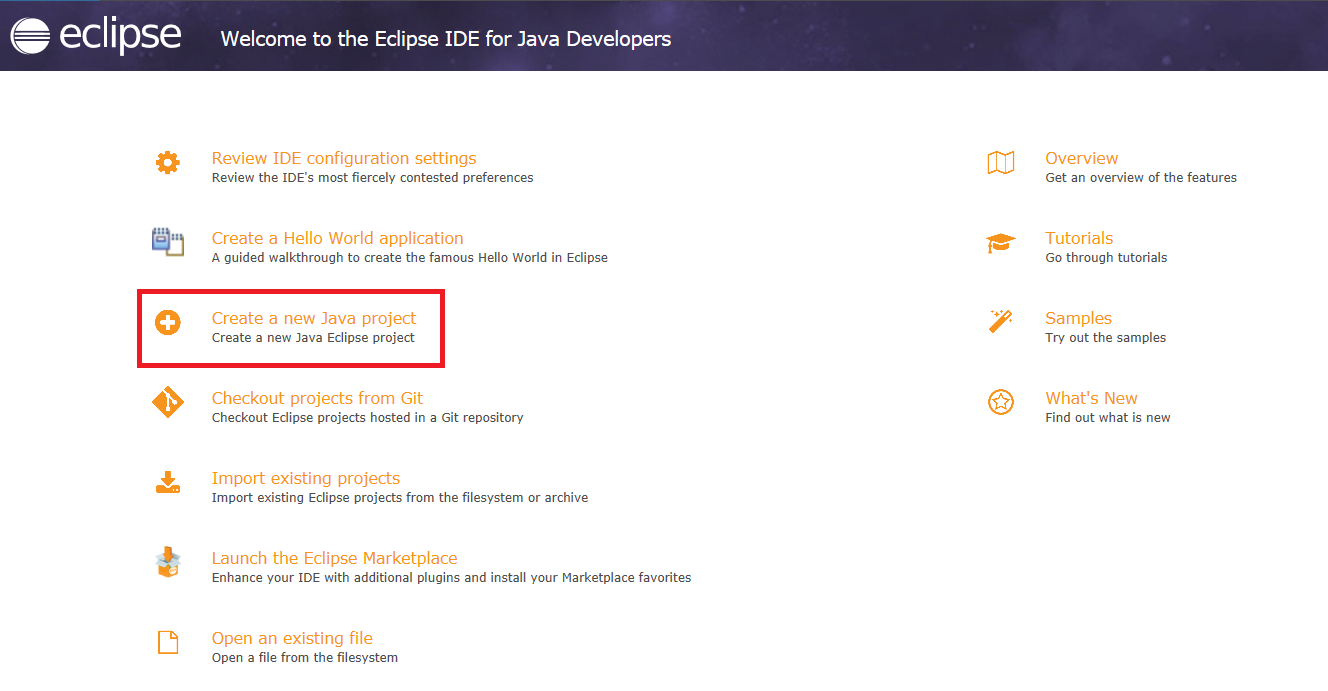Open Review IDE configuration settings

pyautogui.click(x=343, y=158)
